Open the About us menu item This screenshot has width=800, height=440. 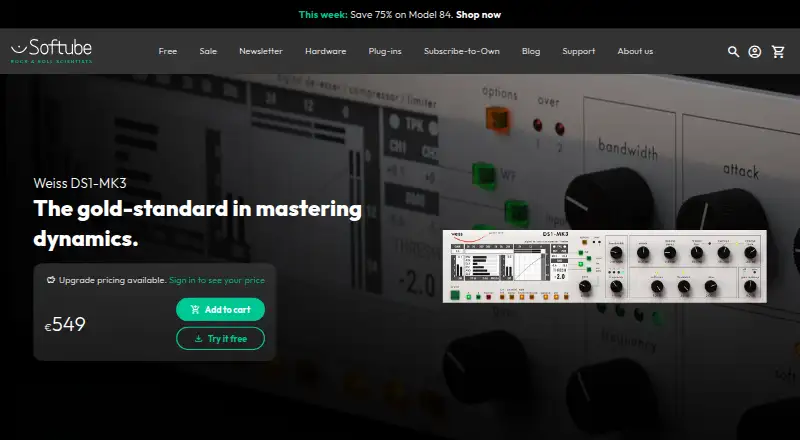click(635, 51)
